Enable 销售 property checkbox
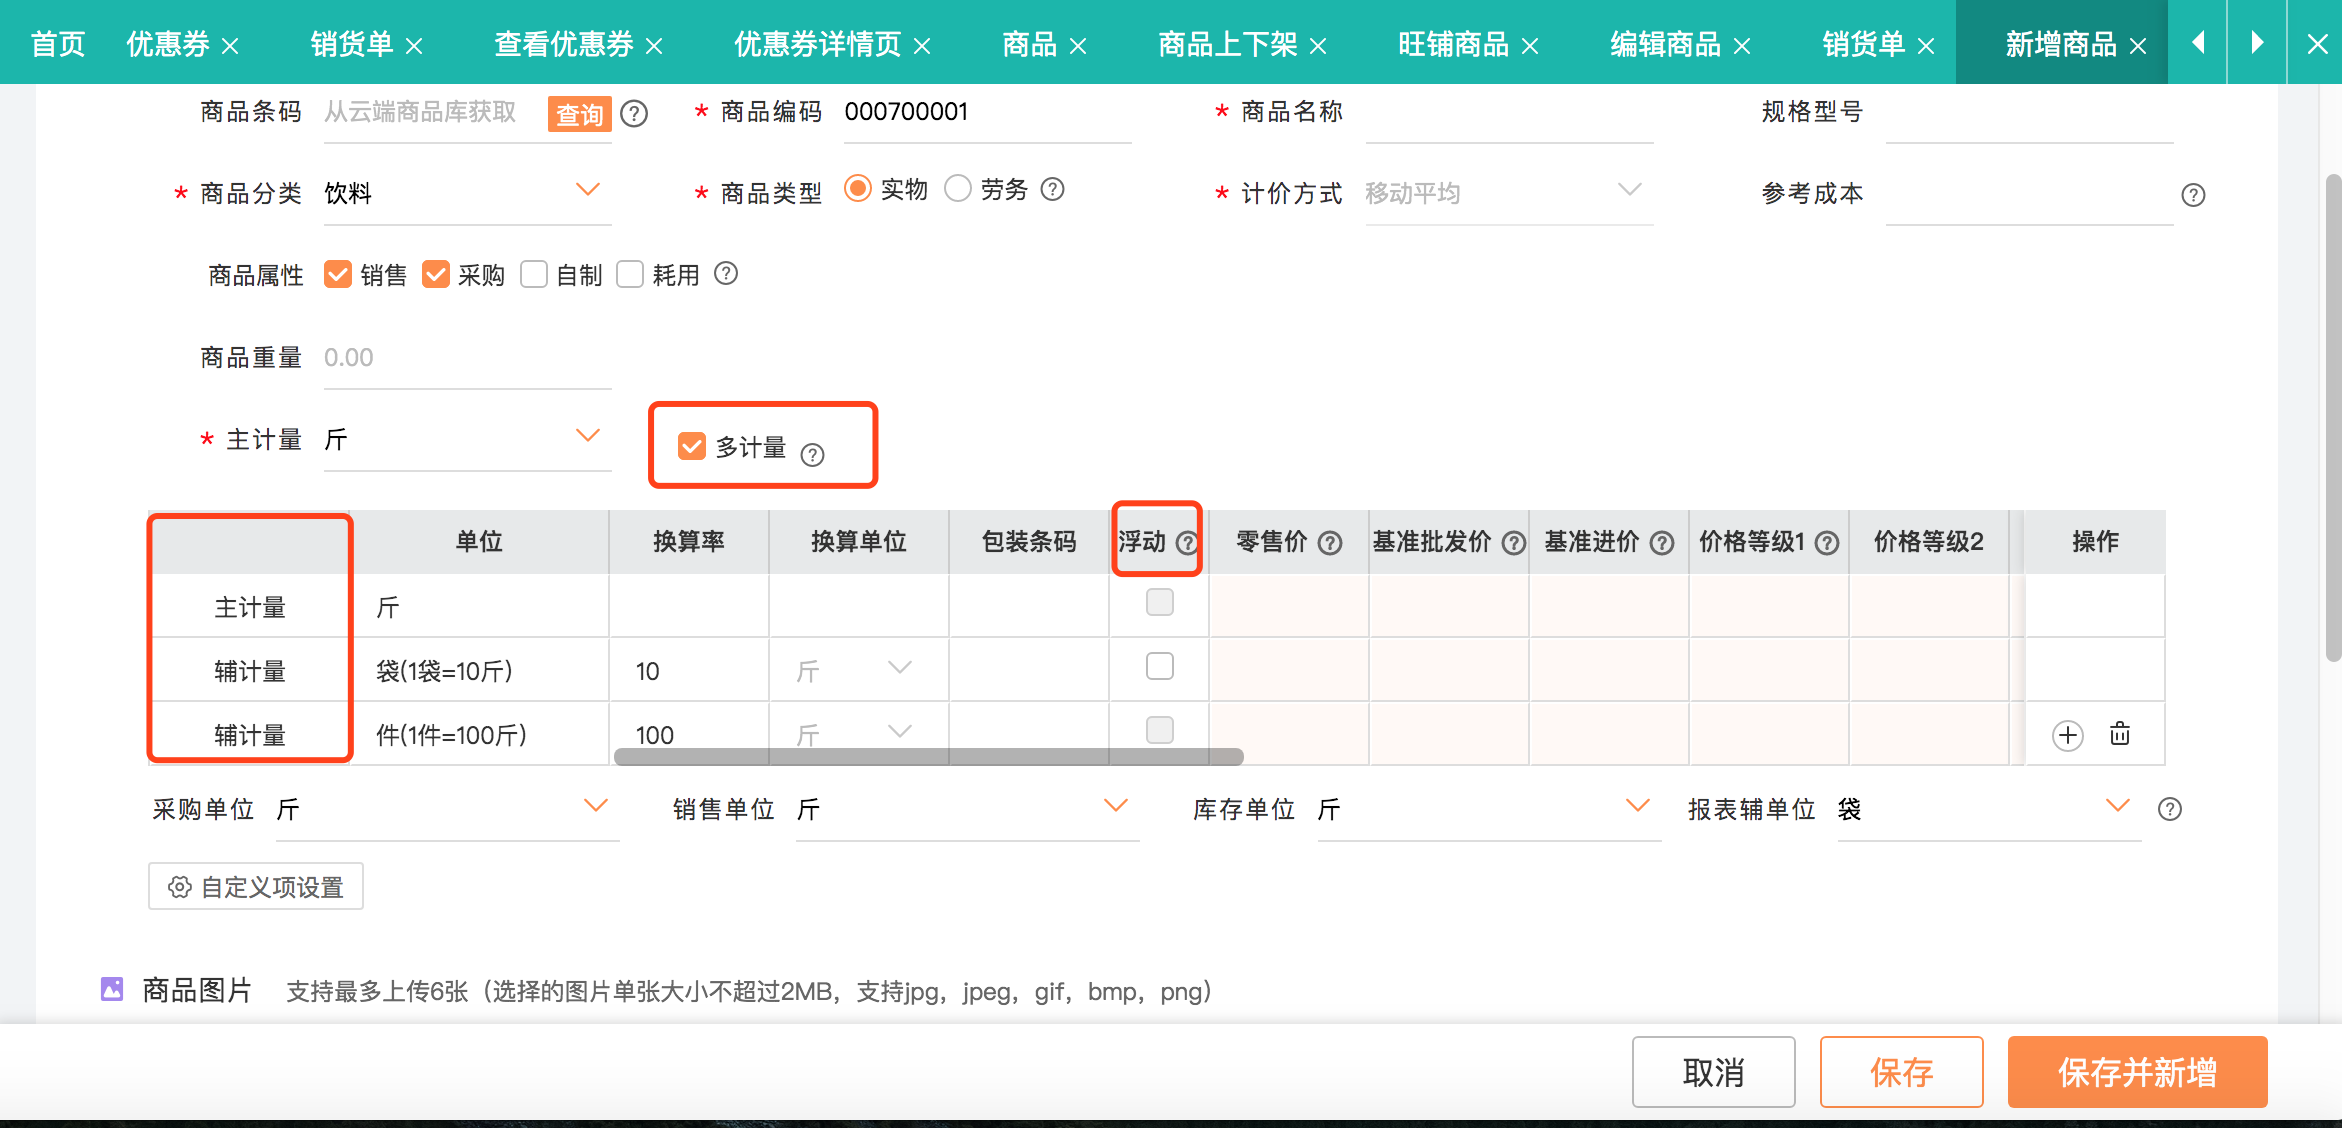This screenshot has width=2342, height=1128. (x=336, y=273)
